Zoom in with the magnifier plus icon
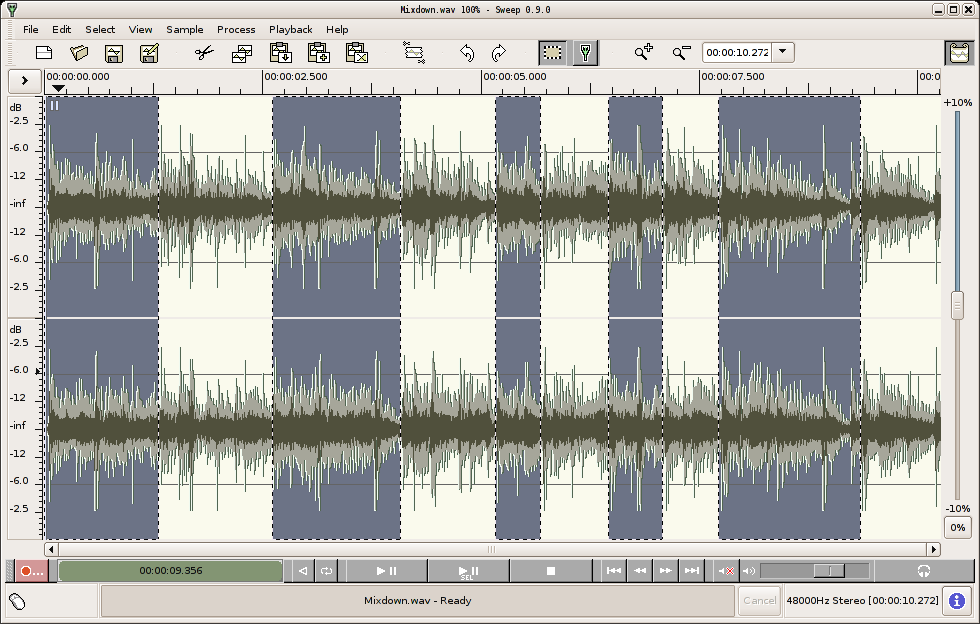980x624 pixels. tap(644, 53)
